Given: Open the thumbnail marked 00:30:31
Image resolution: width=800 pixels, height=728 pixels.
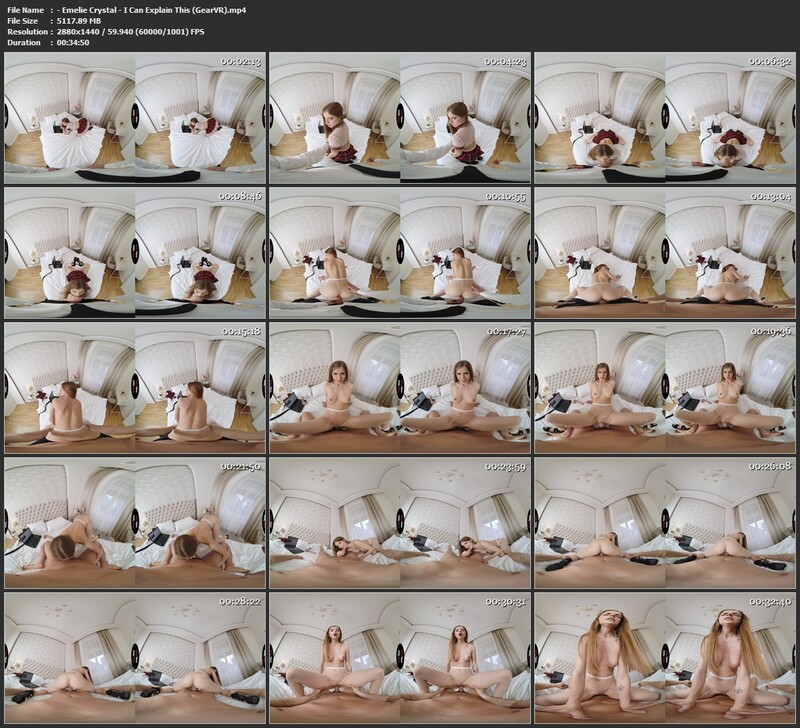Looking at the screenshot, I should 400,656.
